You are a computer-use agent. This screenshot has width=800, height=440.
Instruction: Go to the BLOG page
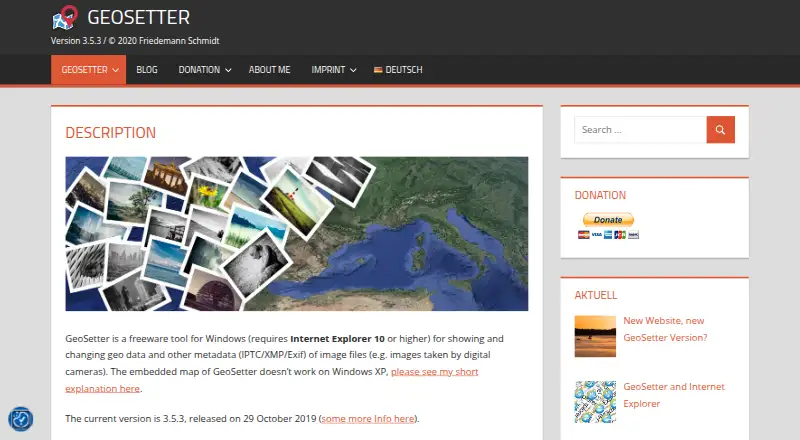(x=147, y=70)
